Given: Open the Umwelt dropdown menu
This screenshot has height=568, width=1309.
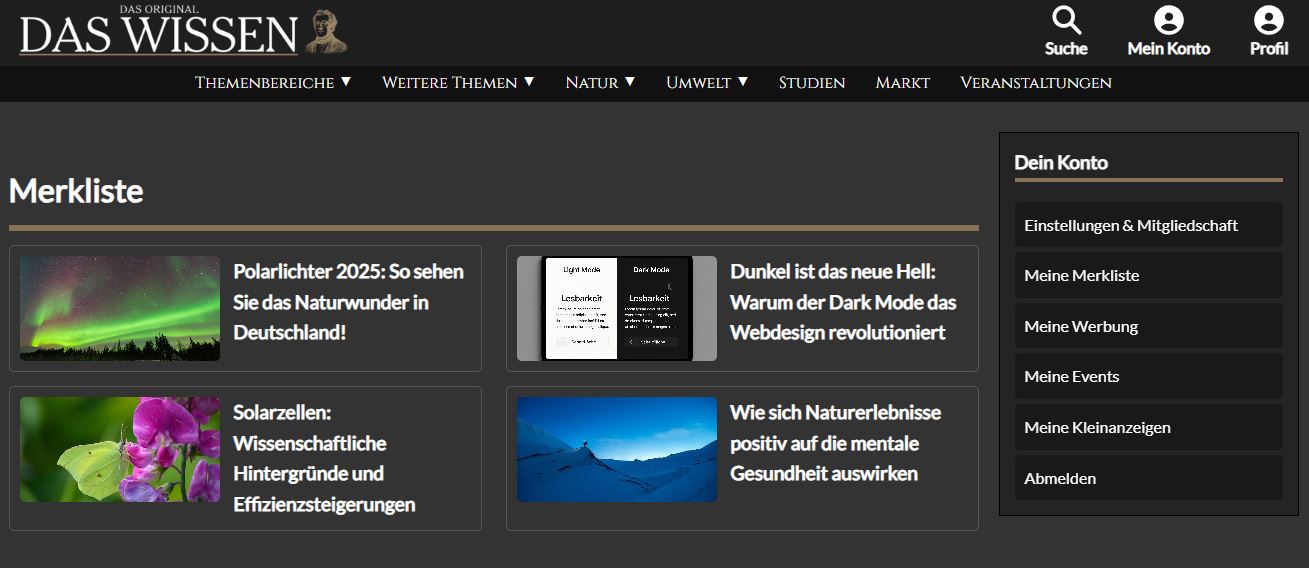Looking at the screenshot, I should click(x=707, y=83).
